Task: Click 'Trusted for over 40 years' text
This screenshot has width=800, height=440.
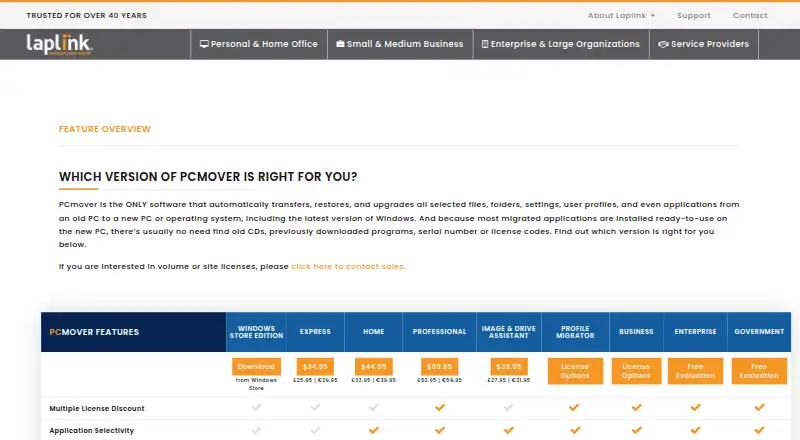Action: (87, 15)
